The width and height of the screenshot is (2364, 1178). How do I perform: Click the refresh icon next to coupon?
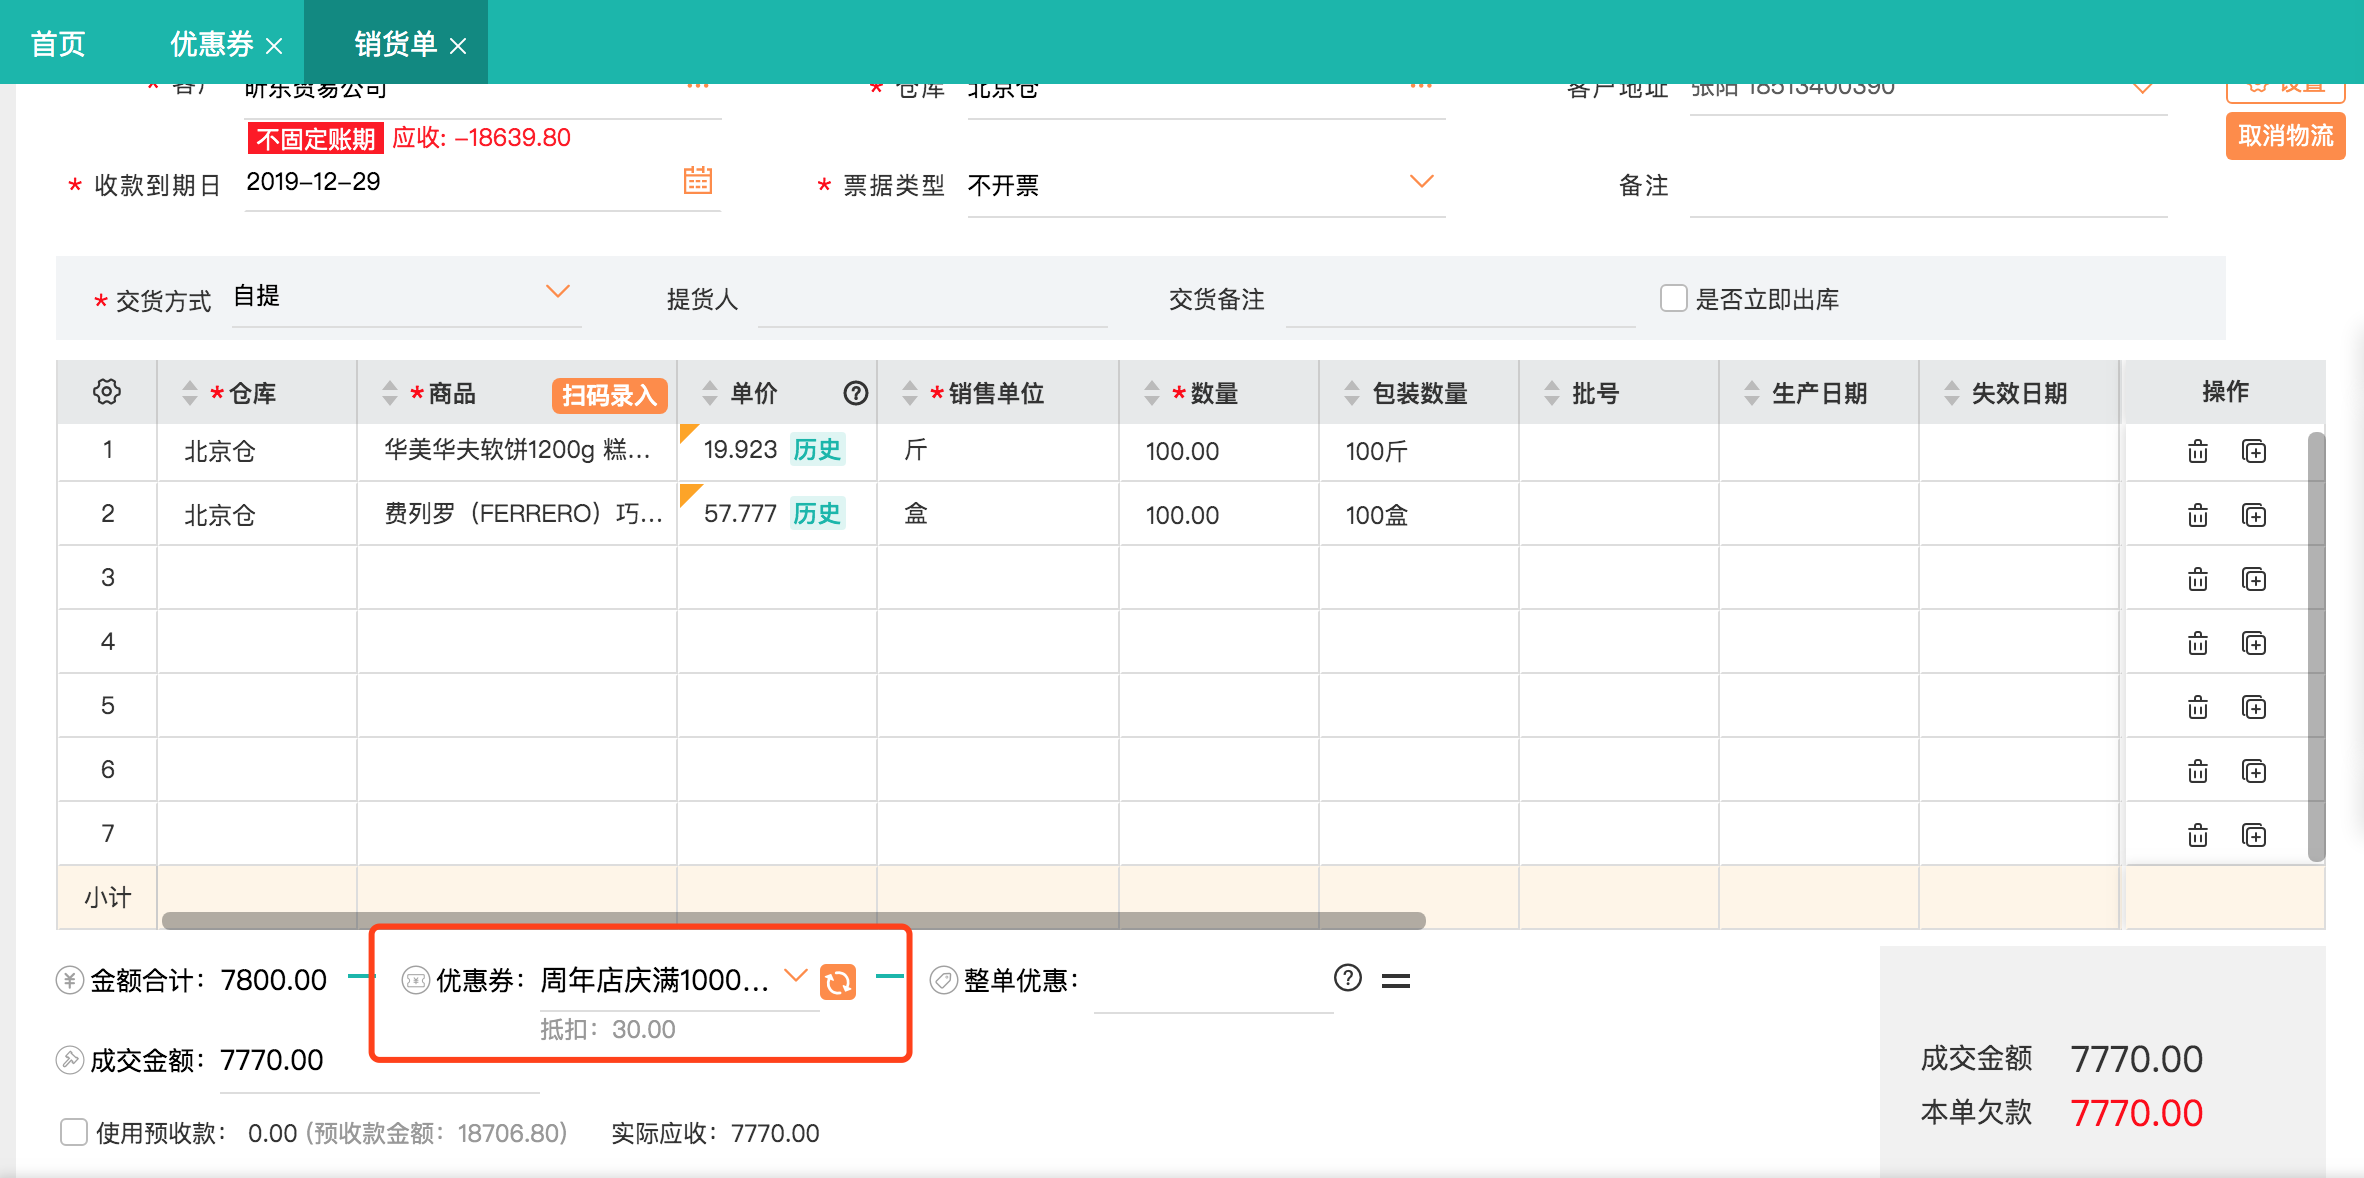coord(838,980)
